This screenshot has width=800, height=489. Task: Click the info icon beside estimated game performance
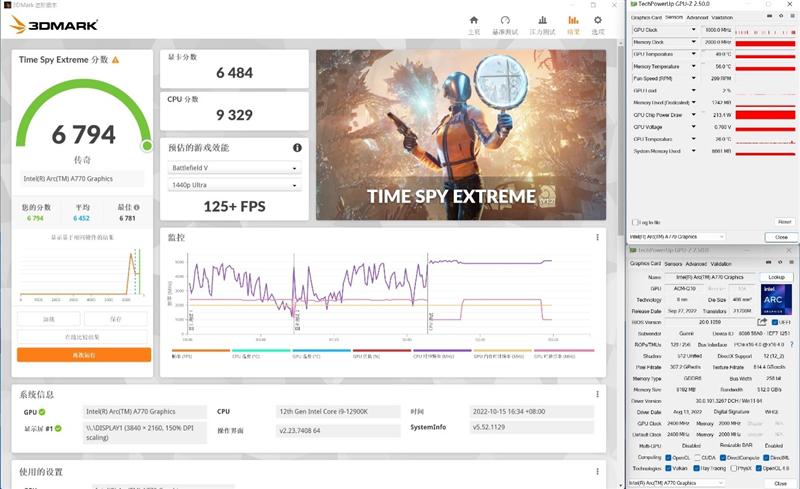point(297,148)
